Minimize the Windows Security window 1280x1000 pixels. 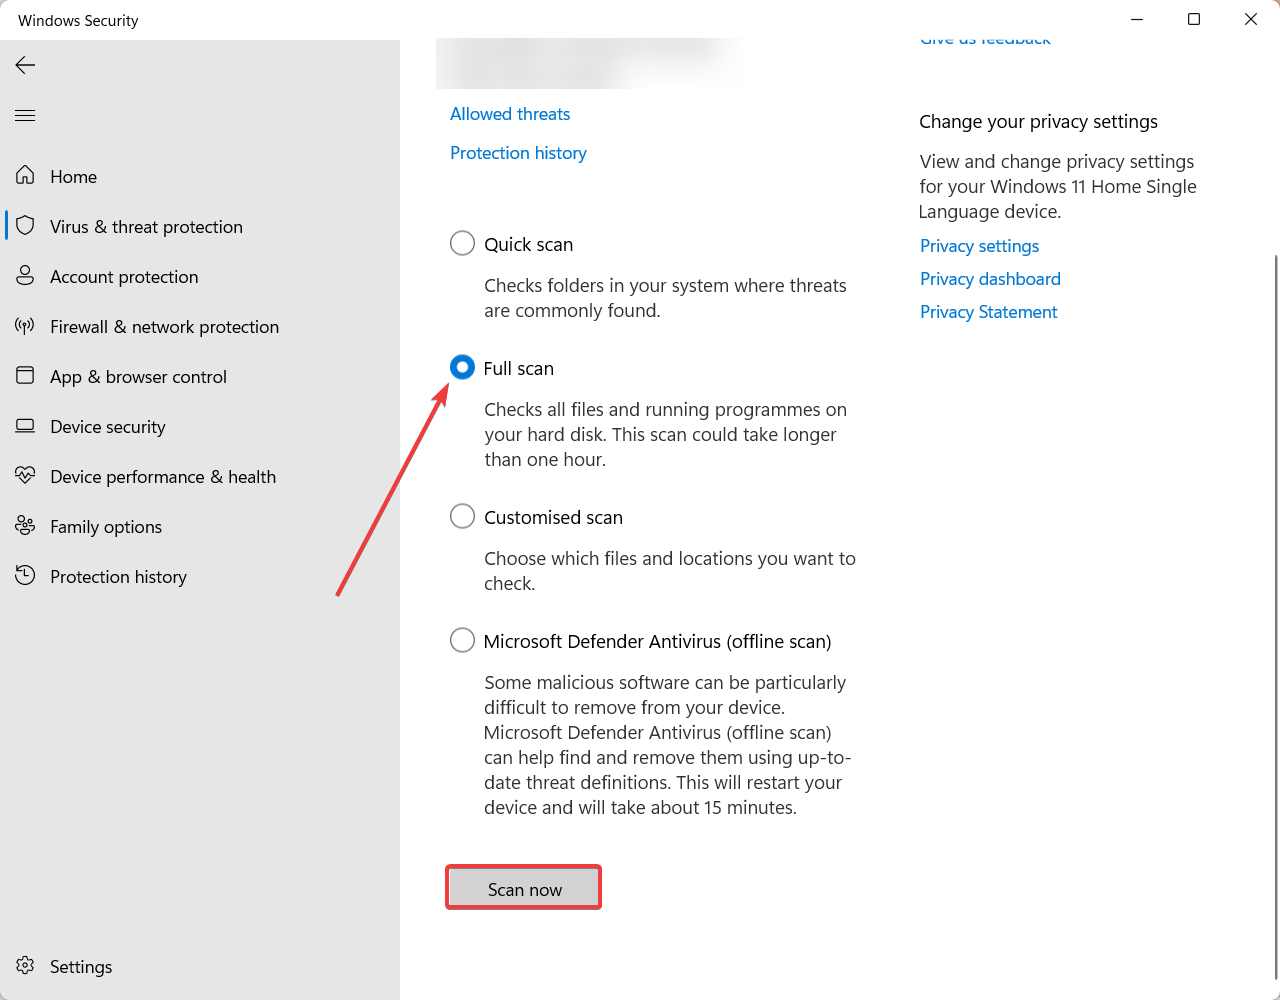tap(1137, 20)
